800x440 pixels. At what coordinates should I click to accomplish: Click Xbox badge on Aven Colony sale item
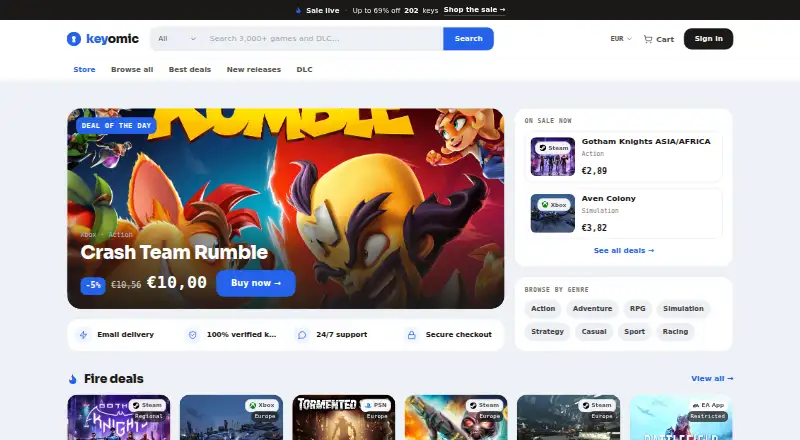[x=554, y=205]
